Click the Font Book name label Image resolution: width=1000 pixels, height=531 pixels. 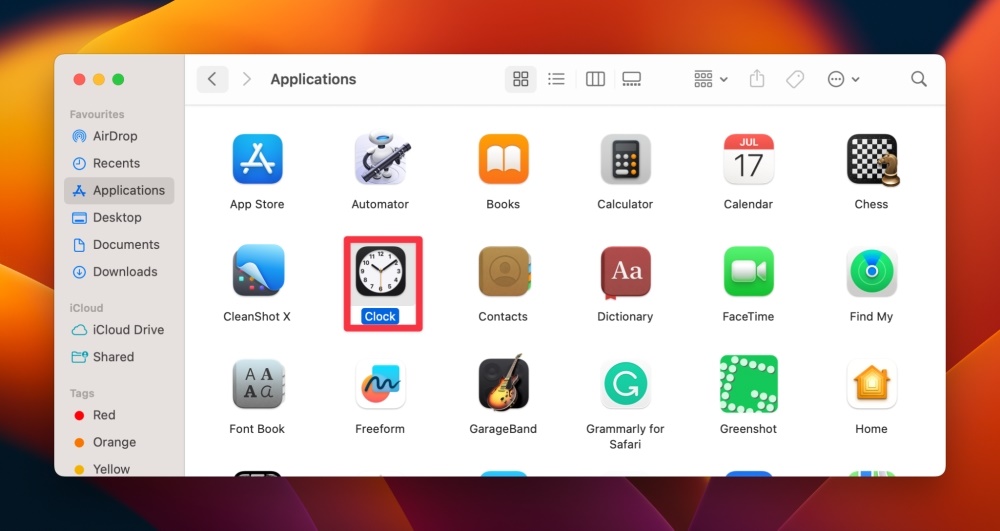coord(257,429)
